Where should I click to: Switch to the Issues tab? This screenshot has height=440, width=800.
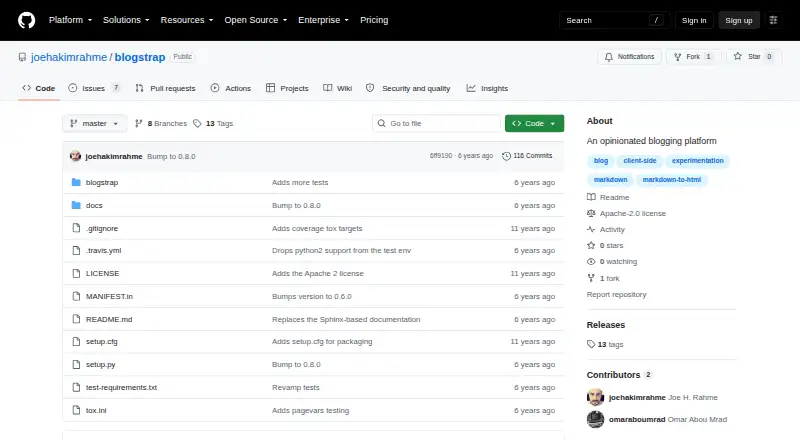click(x=94, y=88)
